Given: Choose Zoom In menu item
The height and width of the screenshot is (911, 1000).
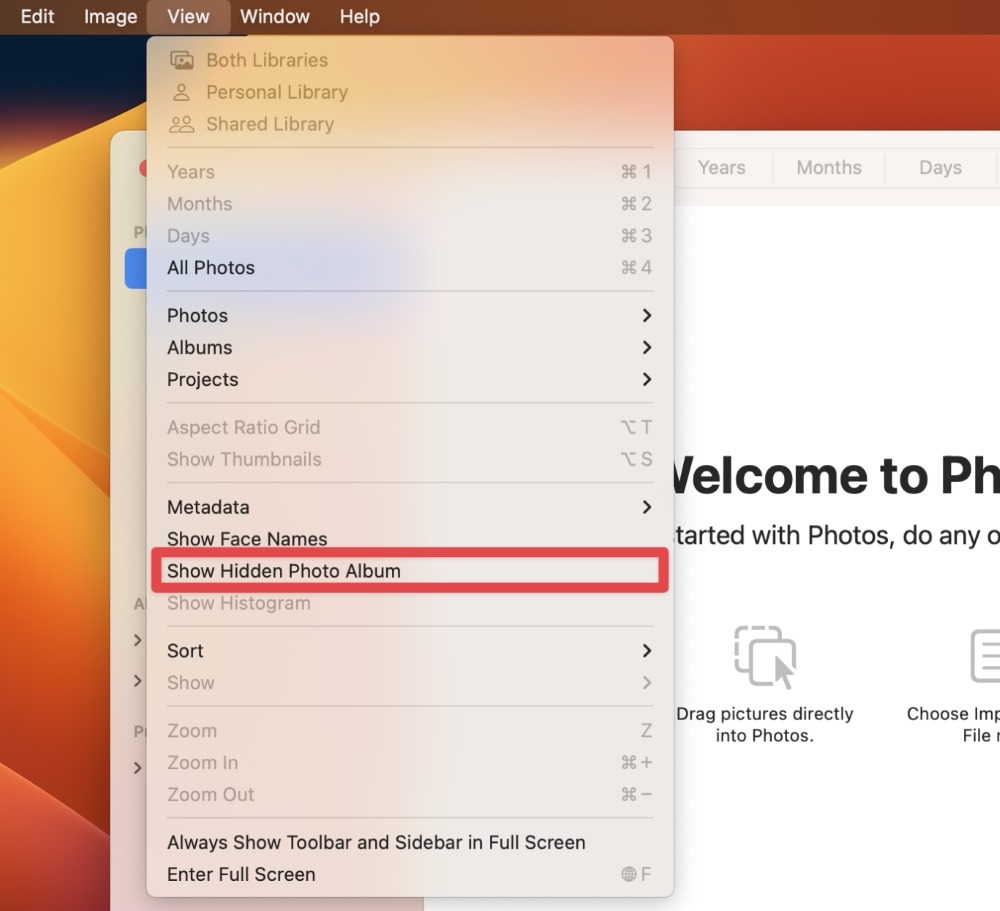Looking at the screenshot, I should pos(410,762).
